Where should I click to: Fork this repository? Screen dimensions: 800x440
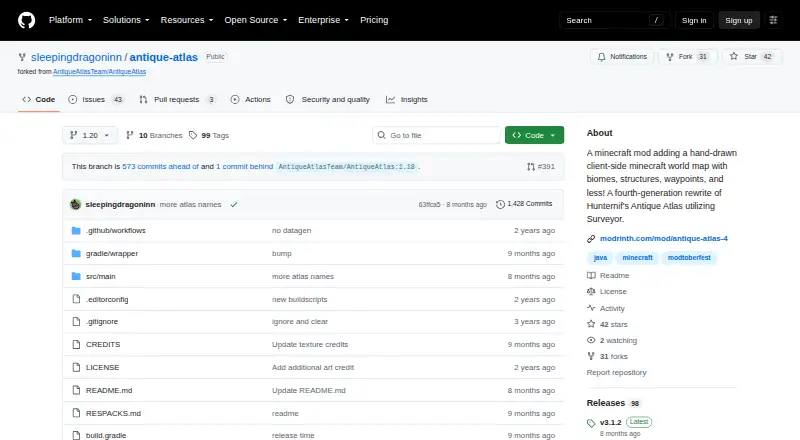coord(687,57)
